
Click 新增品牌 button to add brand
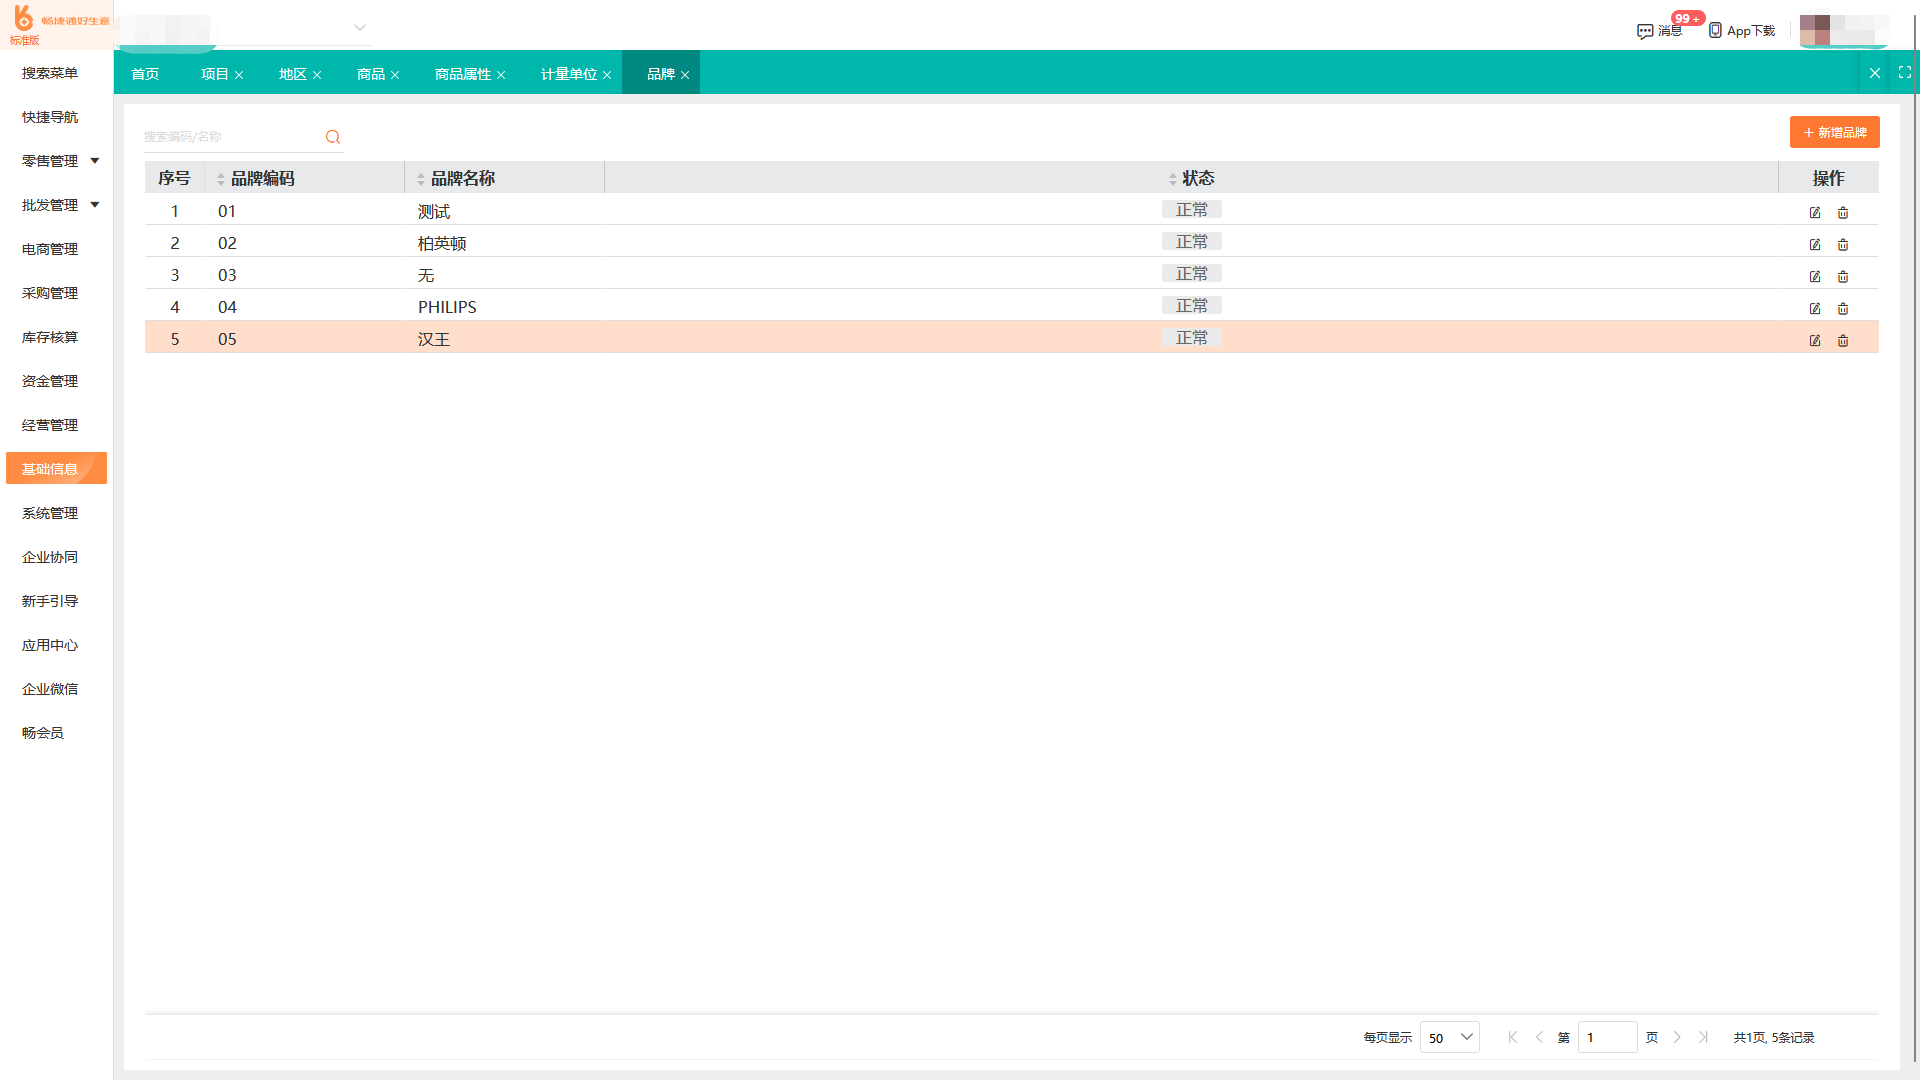(x=1834, y=132)
